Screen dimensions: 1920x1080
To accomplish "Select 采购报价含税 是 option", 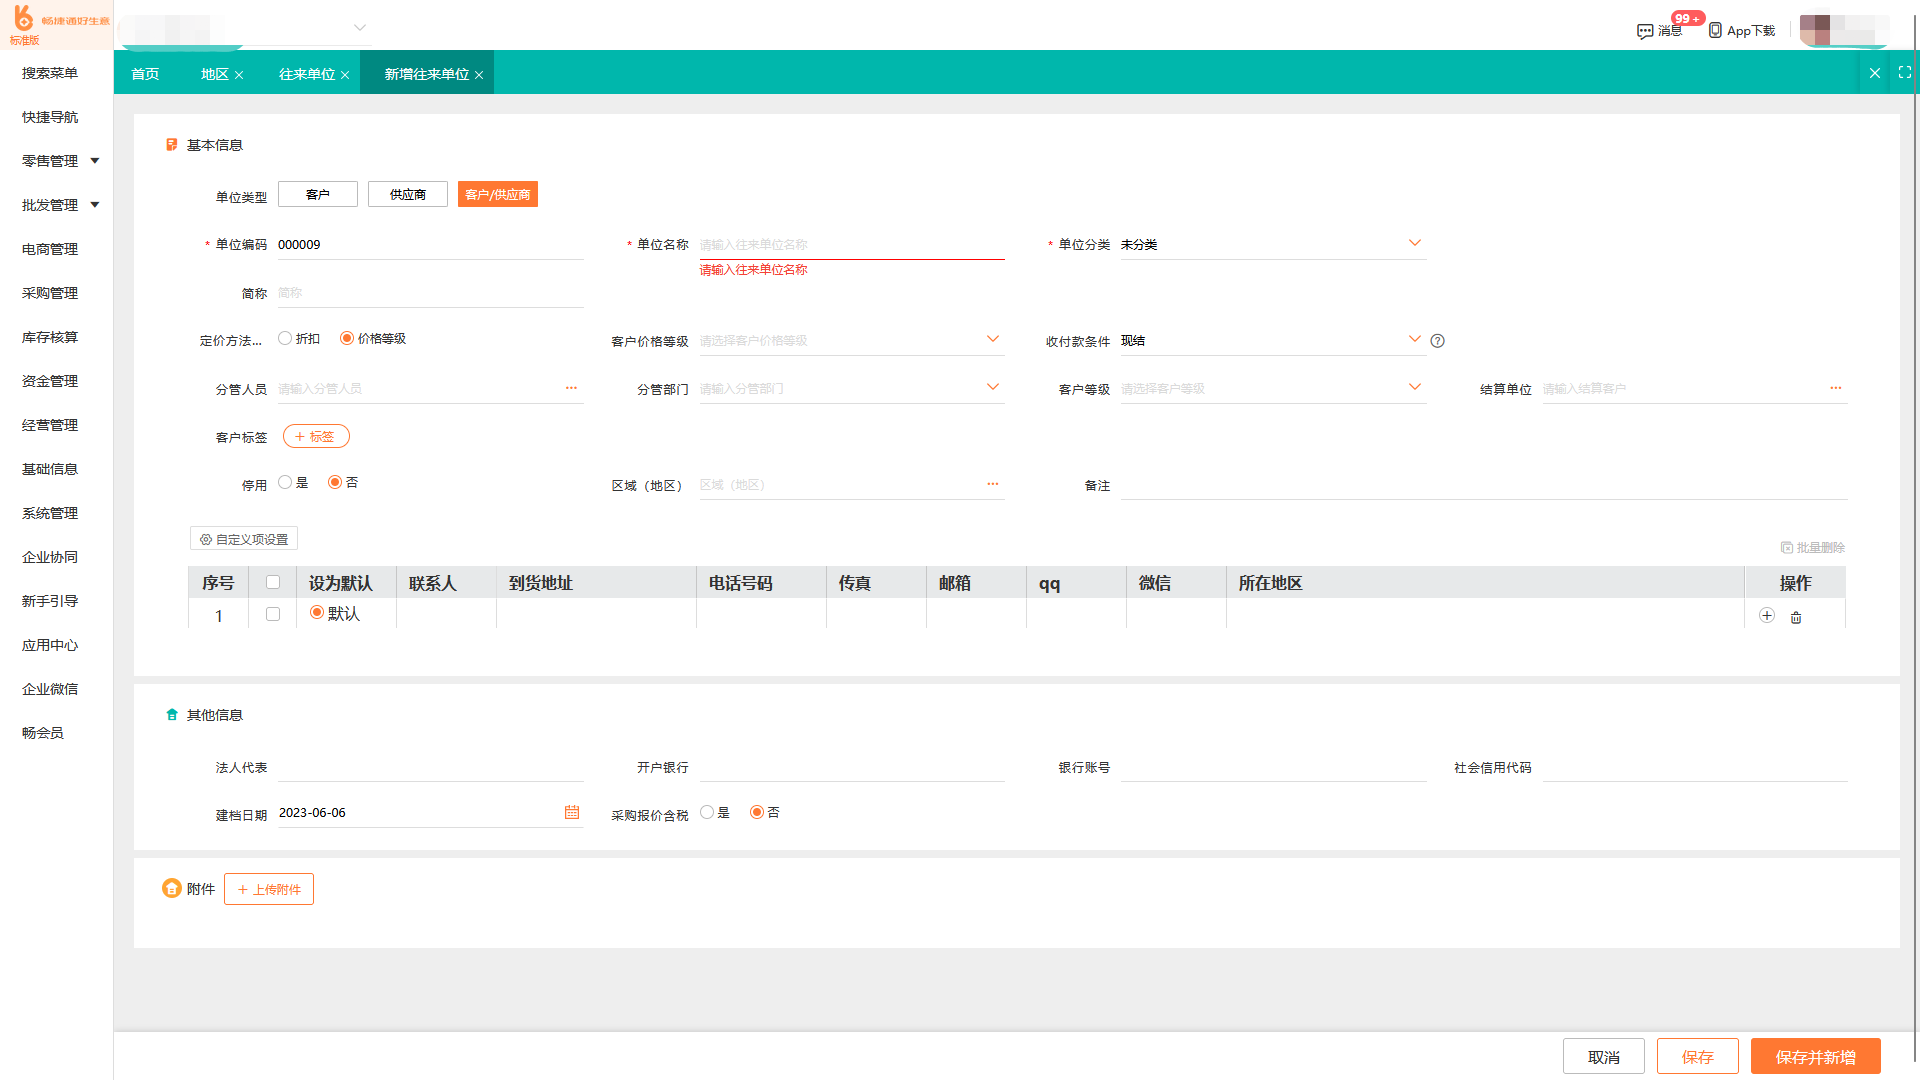I will (x=708, y=812).
